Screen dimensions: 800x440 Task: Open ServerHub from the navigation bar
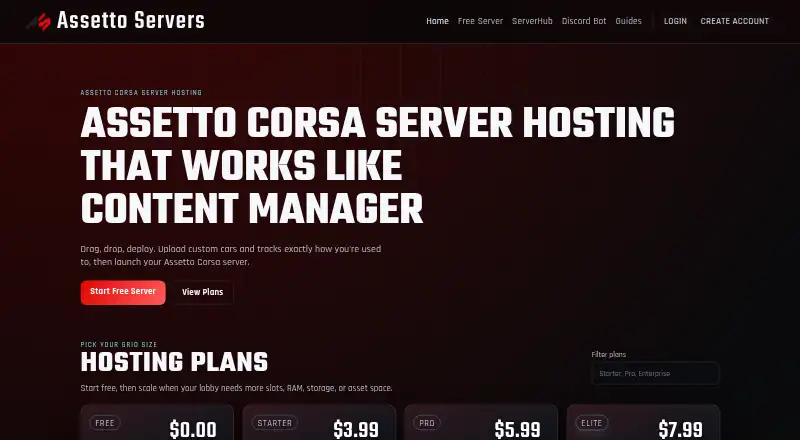pyautogui.click(x=532, y=21)
